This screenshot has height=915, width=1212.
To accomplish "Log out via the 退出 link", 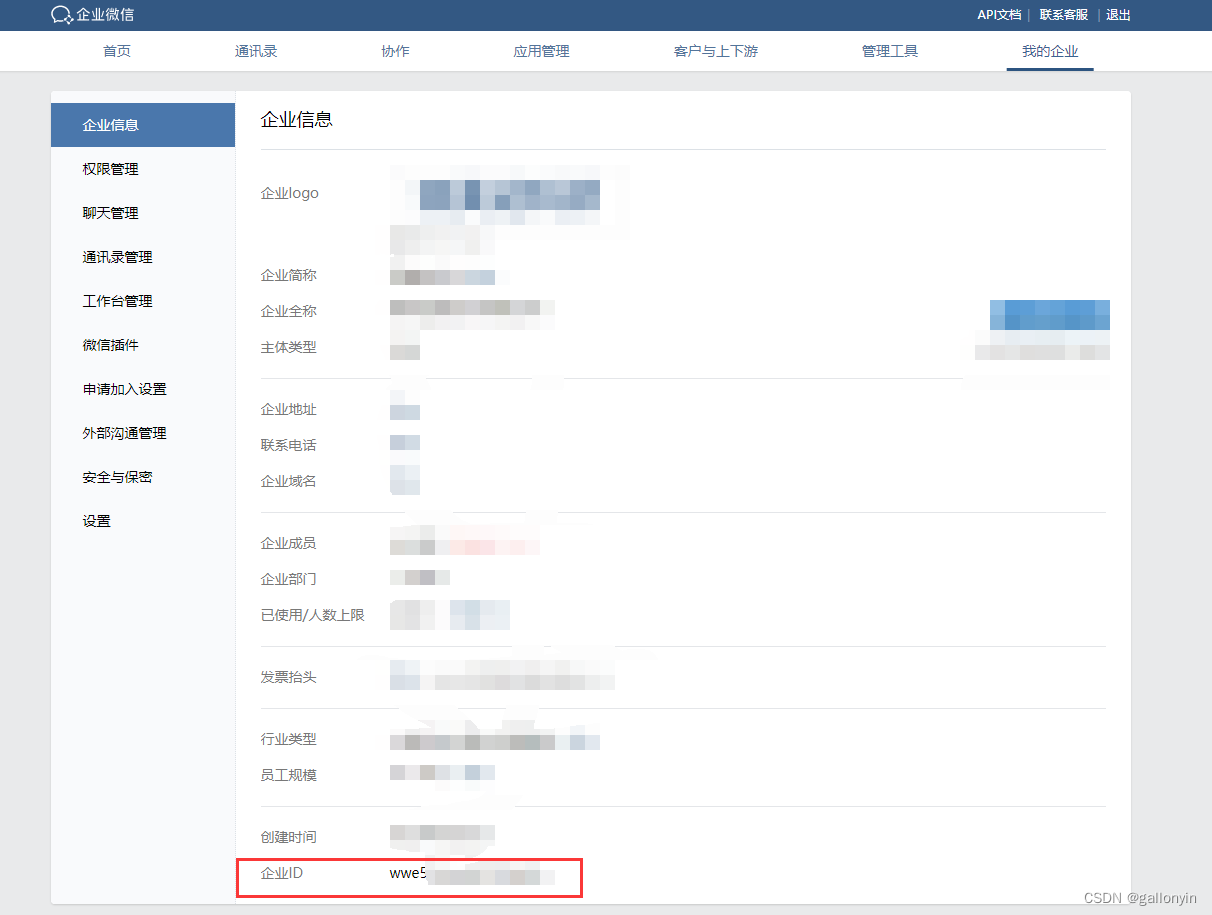I will coord(1118,15).
